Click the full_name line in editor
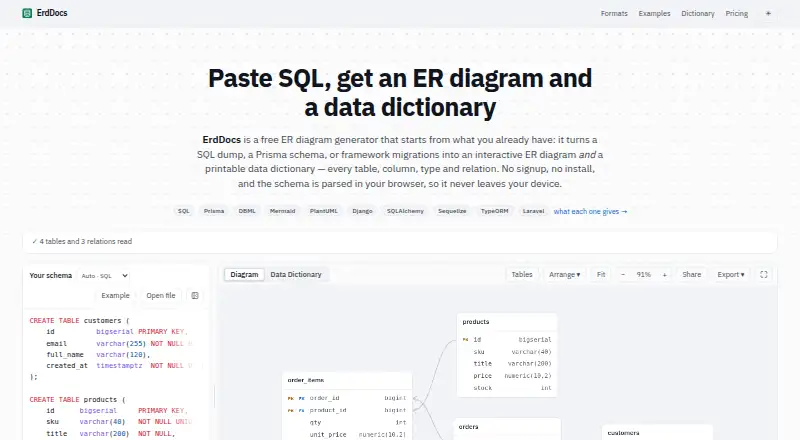 pos(98,355)
